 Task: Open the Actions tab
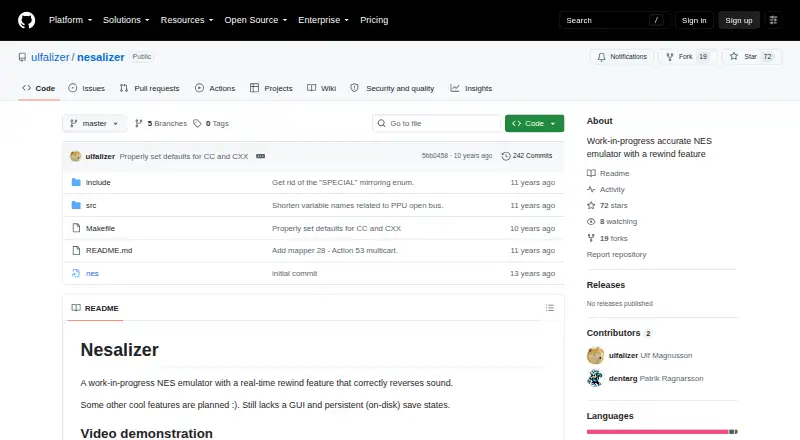[x=215, y=88]
